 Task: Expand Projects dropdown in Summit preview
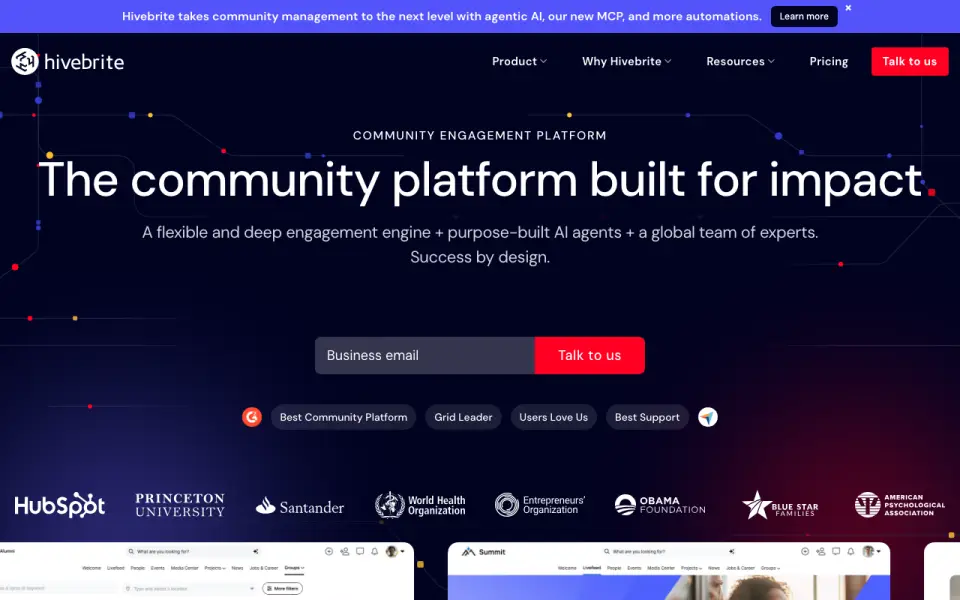click(x=691, y=568)
